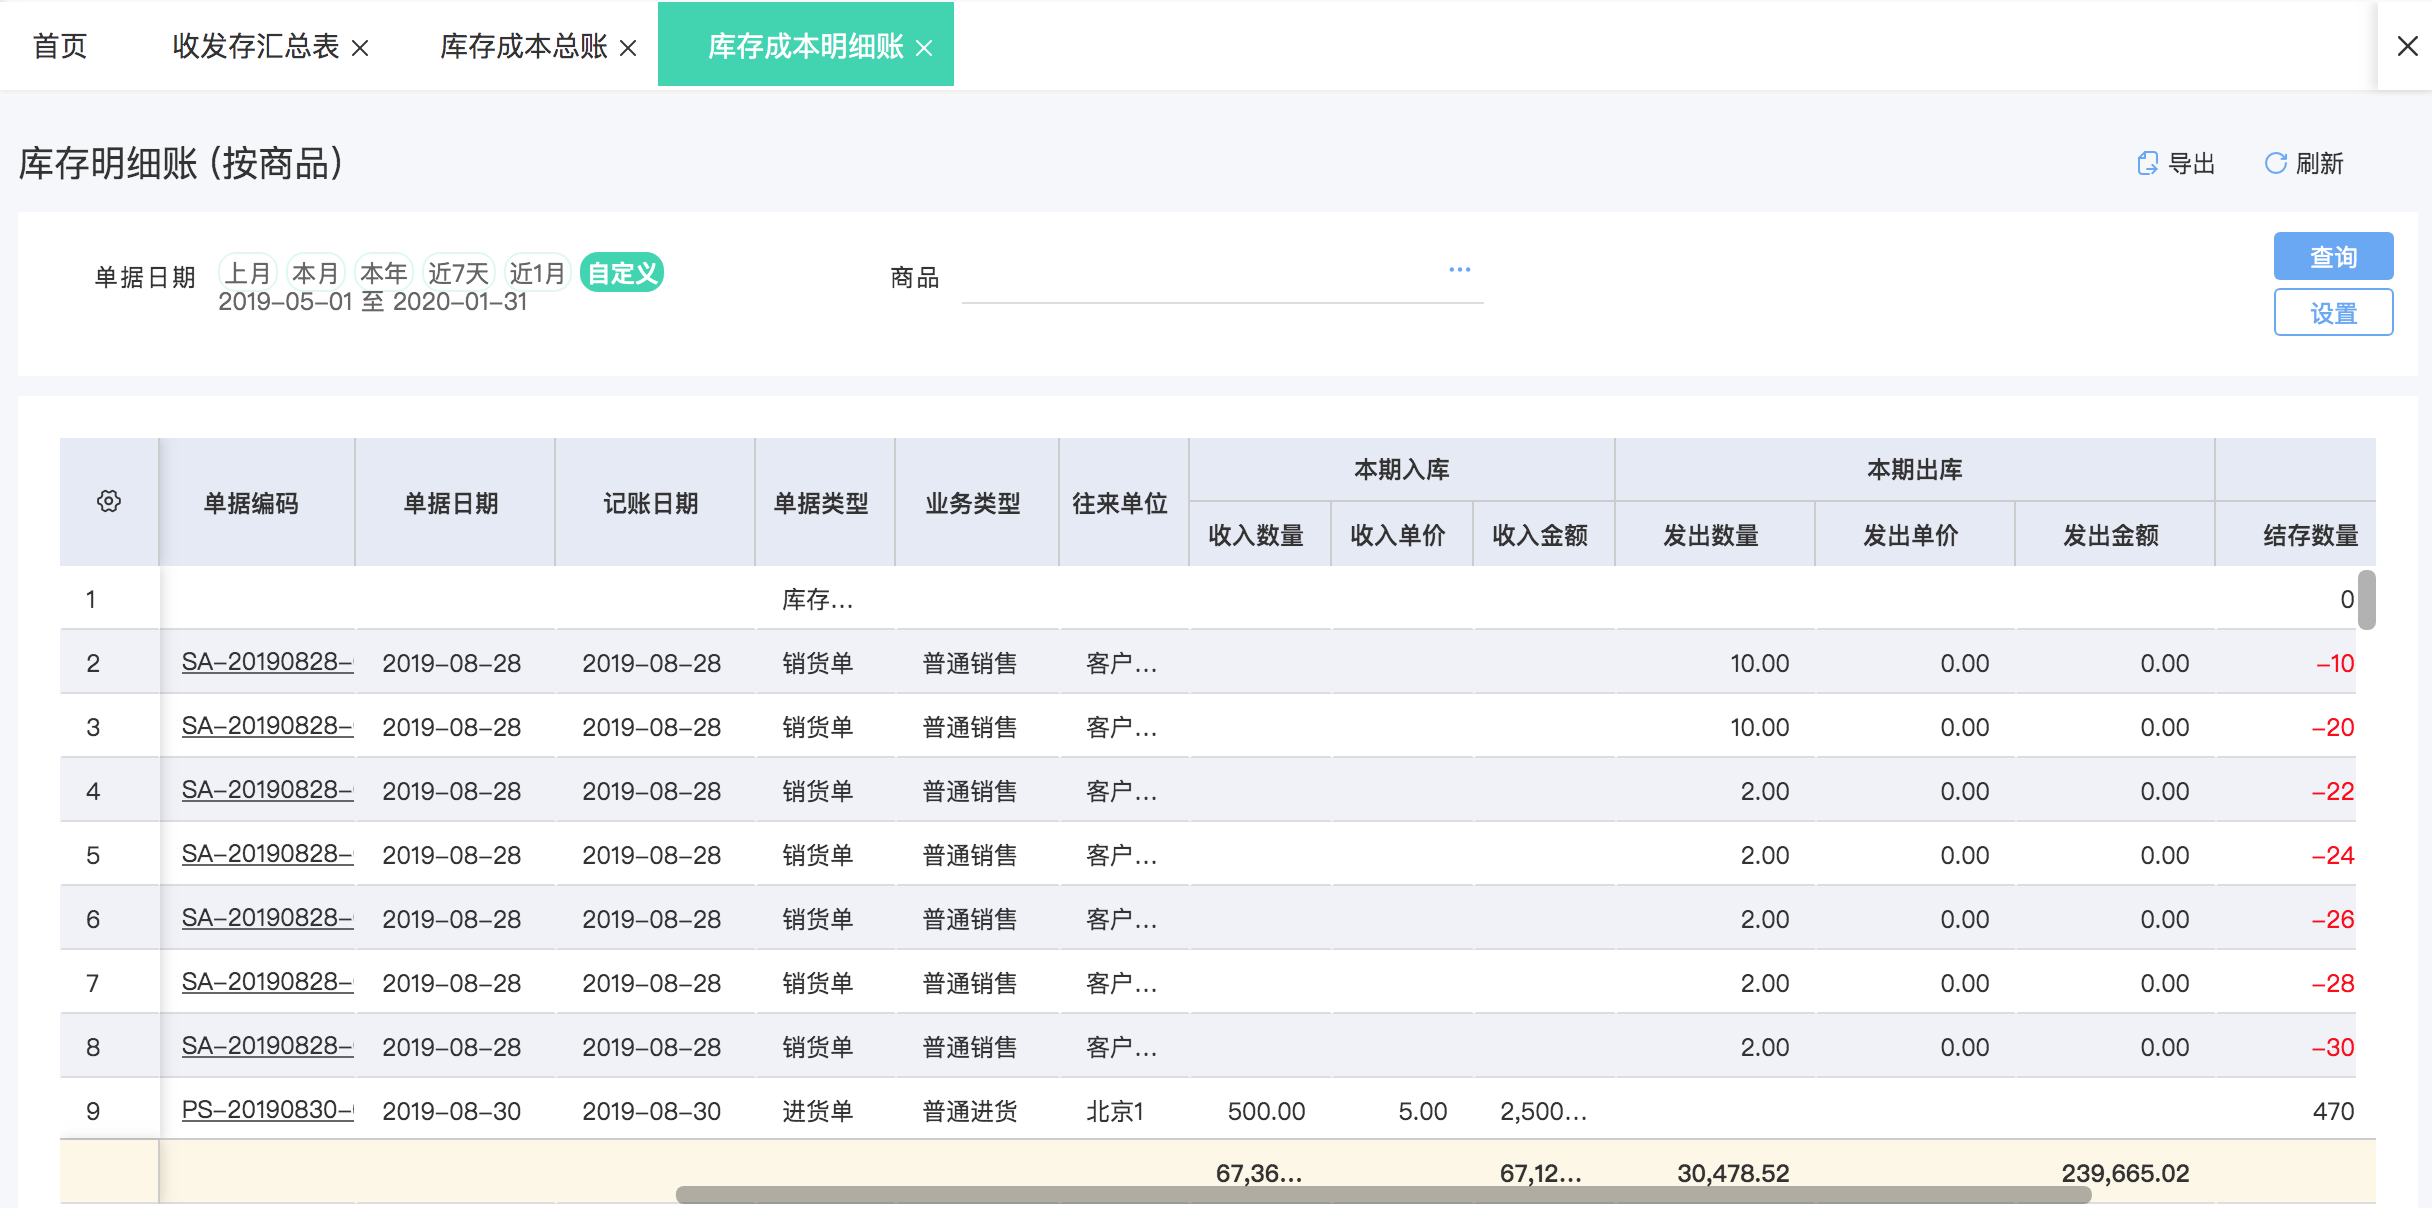Click the 查询 (Query) button
Screen dimensions: 2432x1208
pyautogui.click(x=2333, y=257)
